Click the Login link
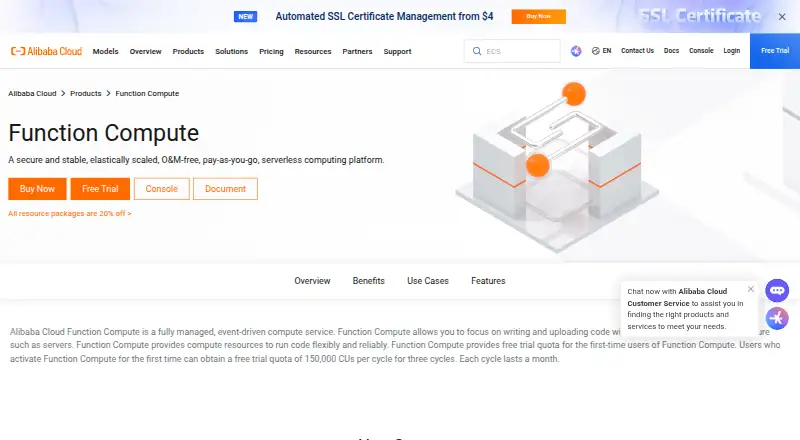This screenshot has width=800, height=440. [x=732, y=51]
